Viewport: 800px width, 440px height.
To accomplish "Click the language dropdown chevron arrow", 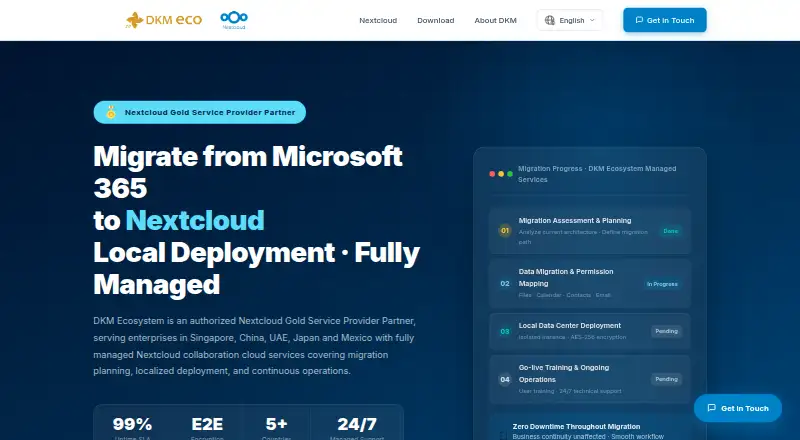I will click(x=592, y=20).
